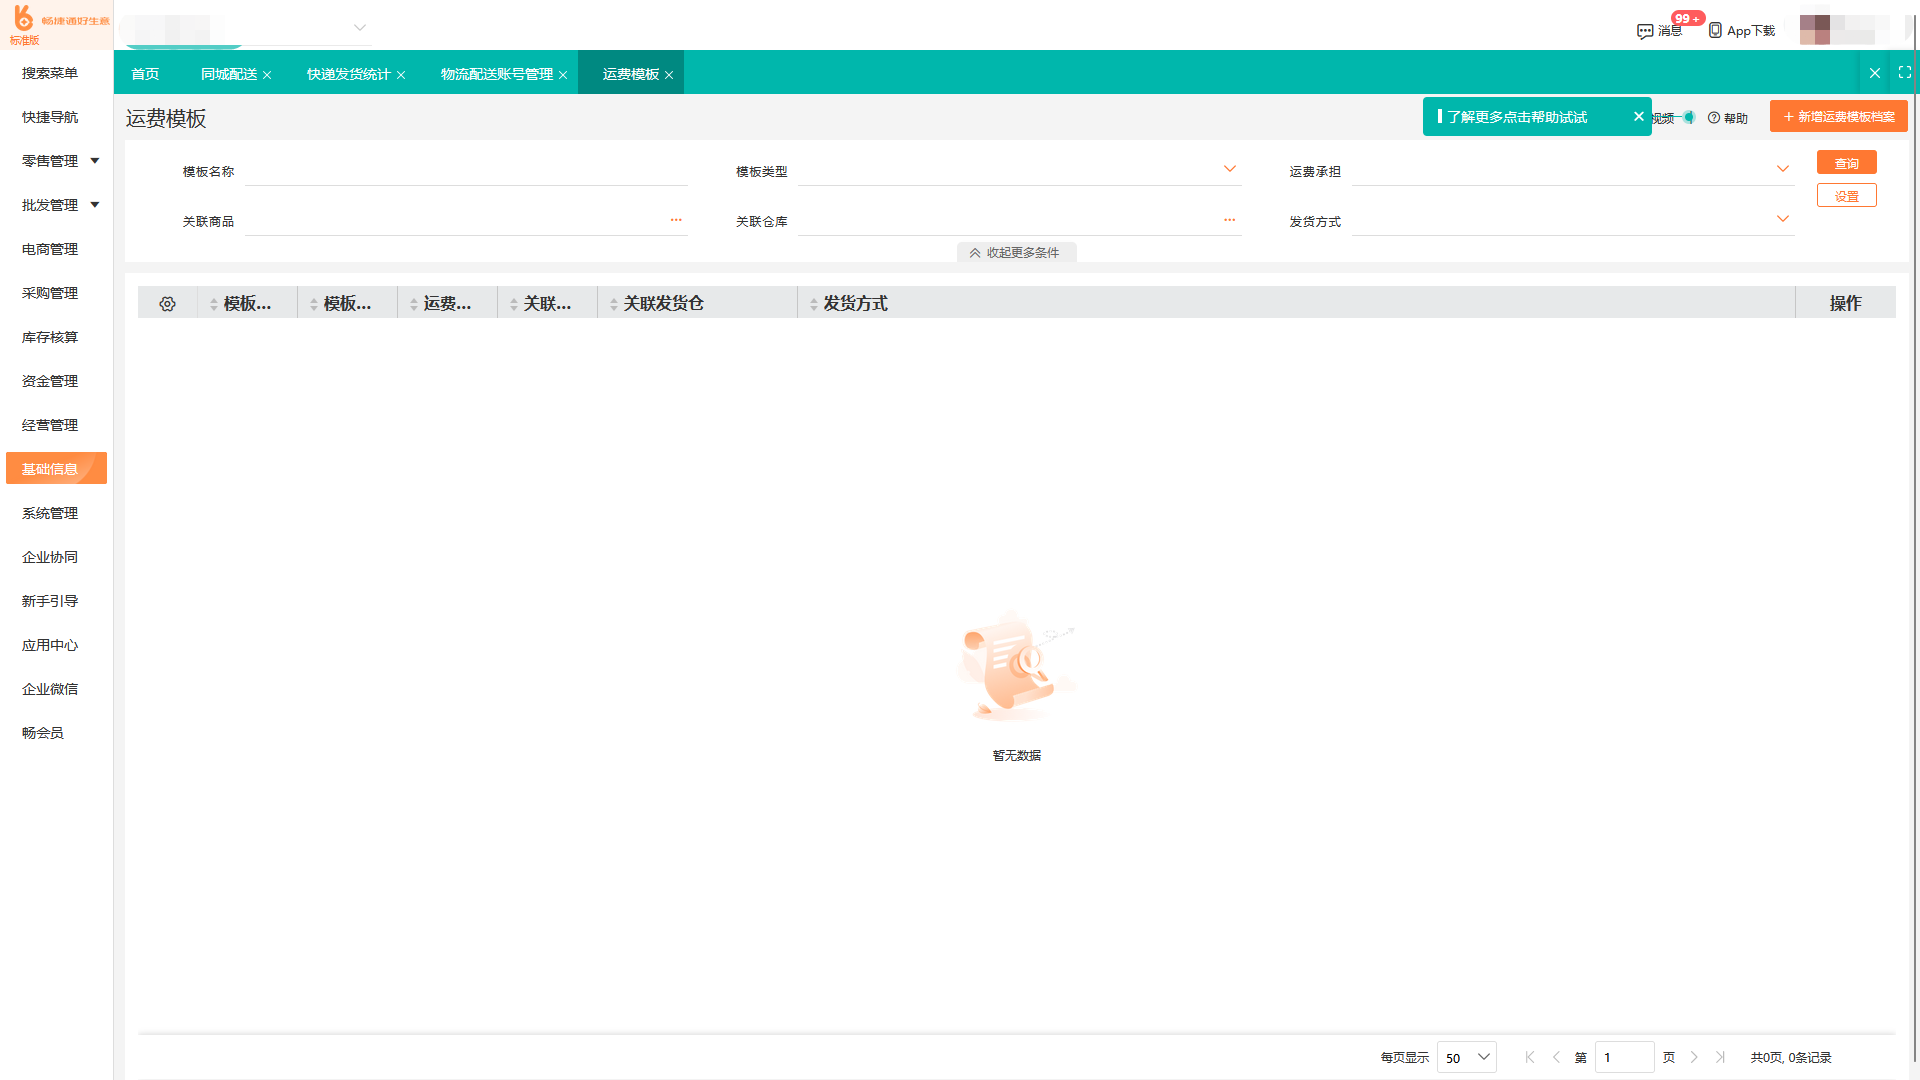Click the 设置 settings button
Screen dimensions: 1920x1080
pyautogui.click(x=1847, y=196)
